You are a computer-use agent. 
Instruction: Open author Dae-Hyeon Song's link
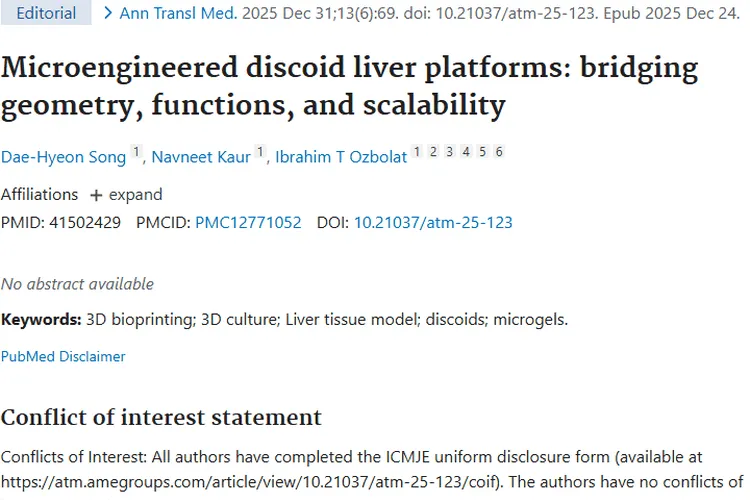(x=63, y=157)
